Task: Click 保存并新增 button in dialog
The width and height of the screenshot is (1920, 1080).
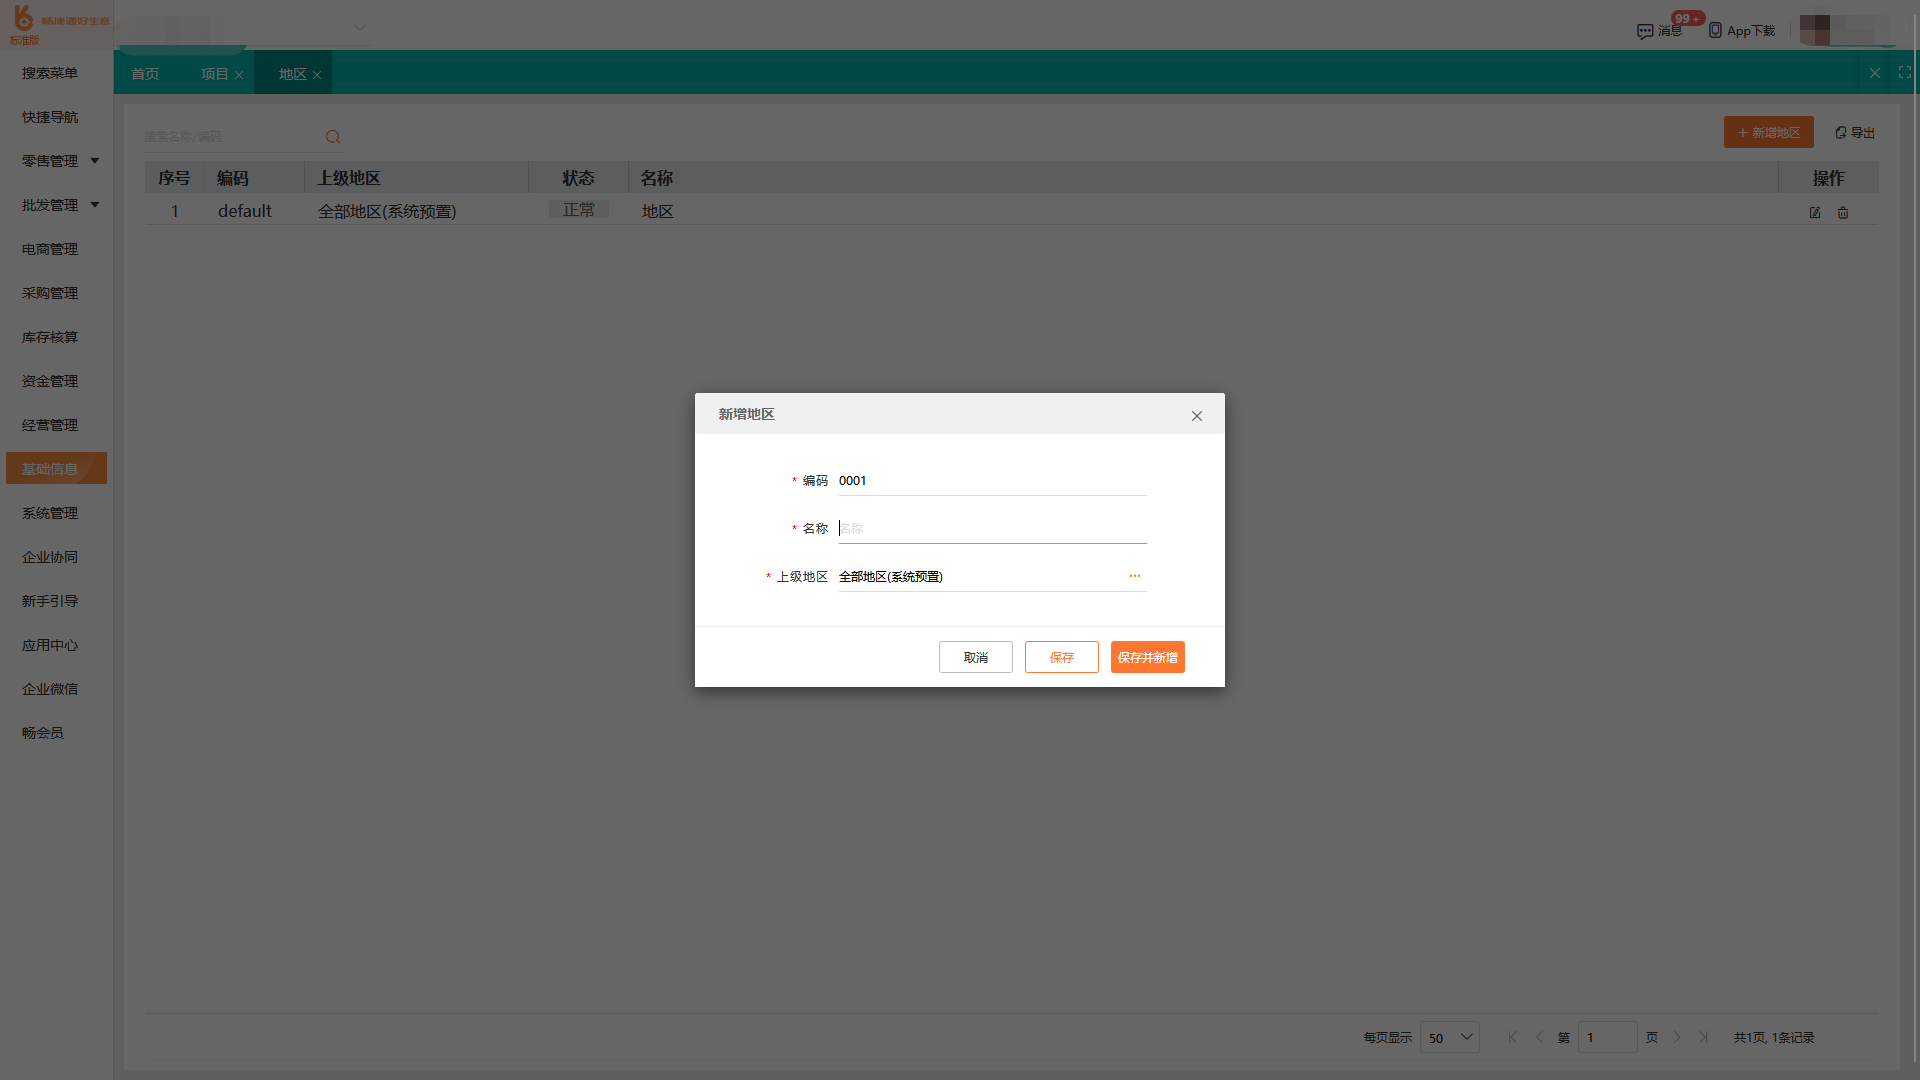Action: point(1147,657)
